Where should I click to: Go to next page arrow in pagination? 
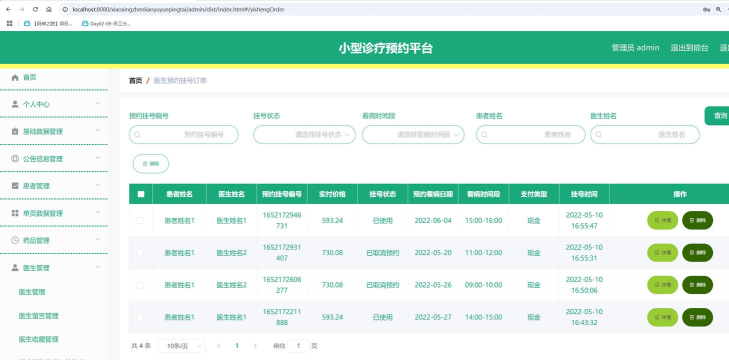tap(255, 346)
